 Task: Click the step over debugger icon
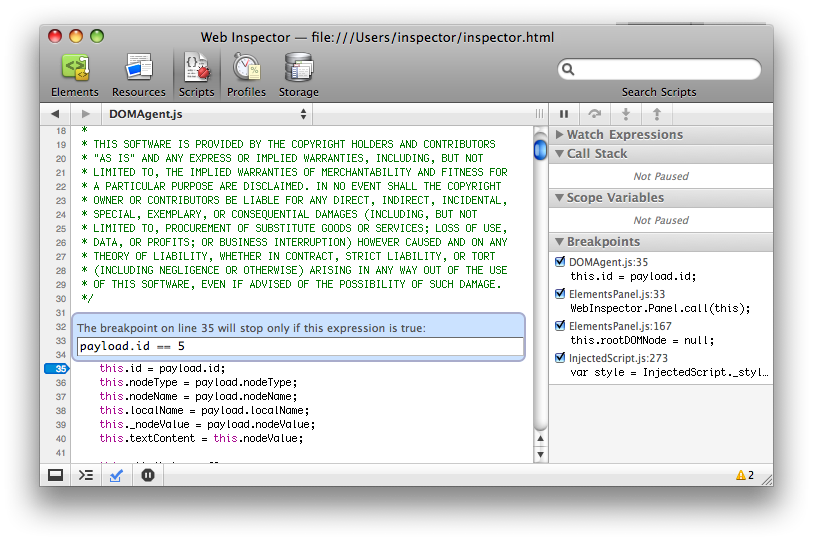595,114
